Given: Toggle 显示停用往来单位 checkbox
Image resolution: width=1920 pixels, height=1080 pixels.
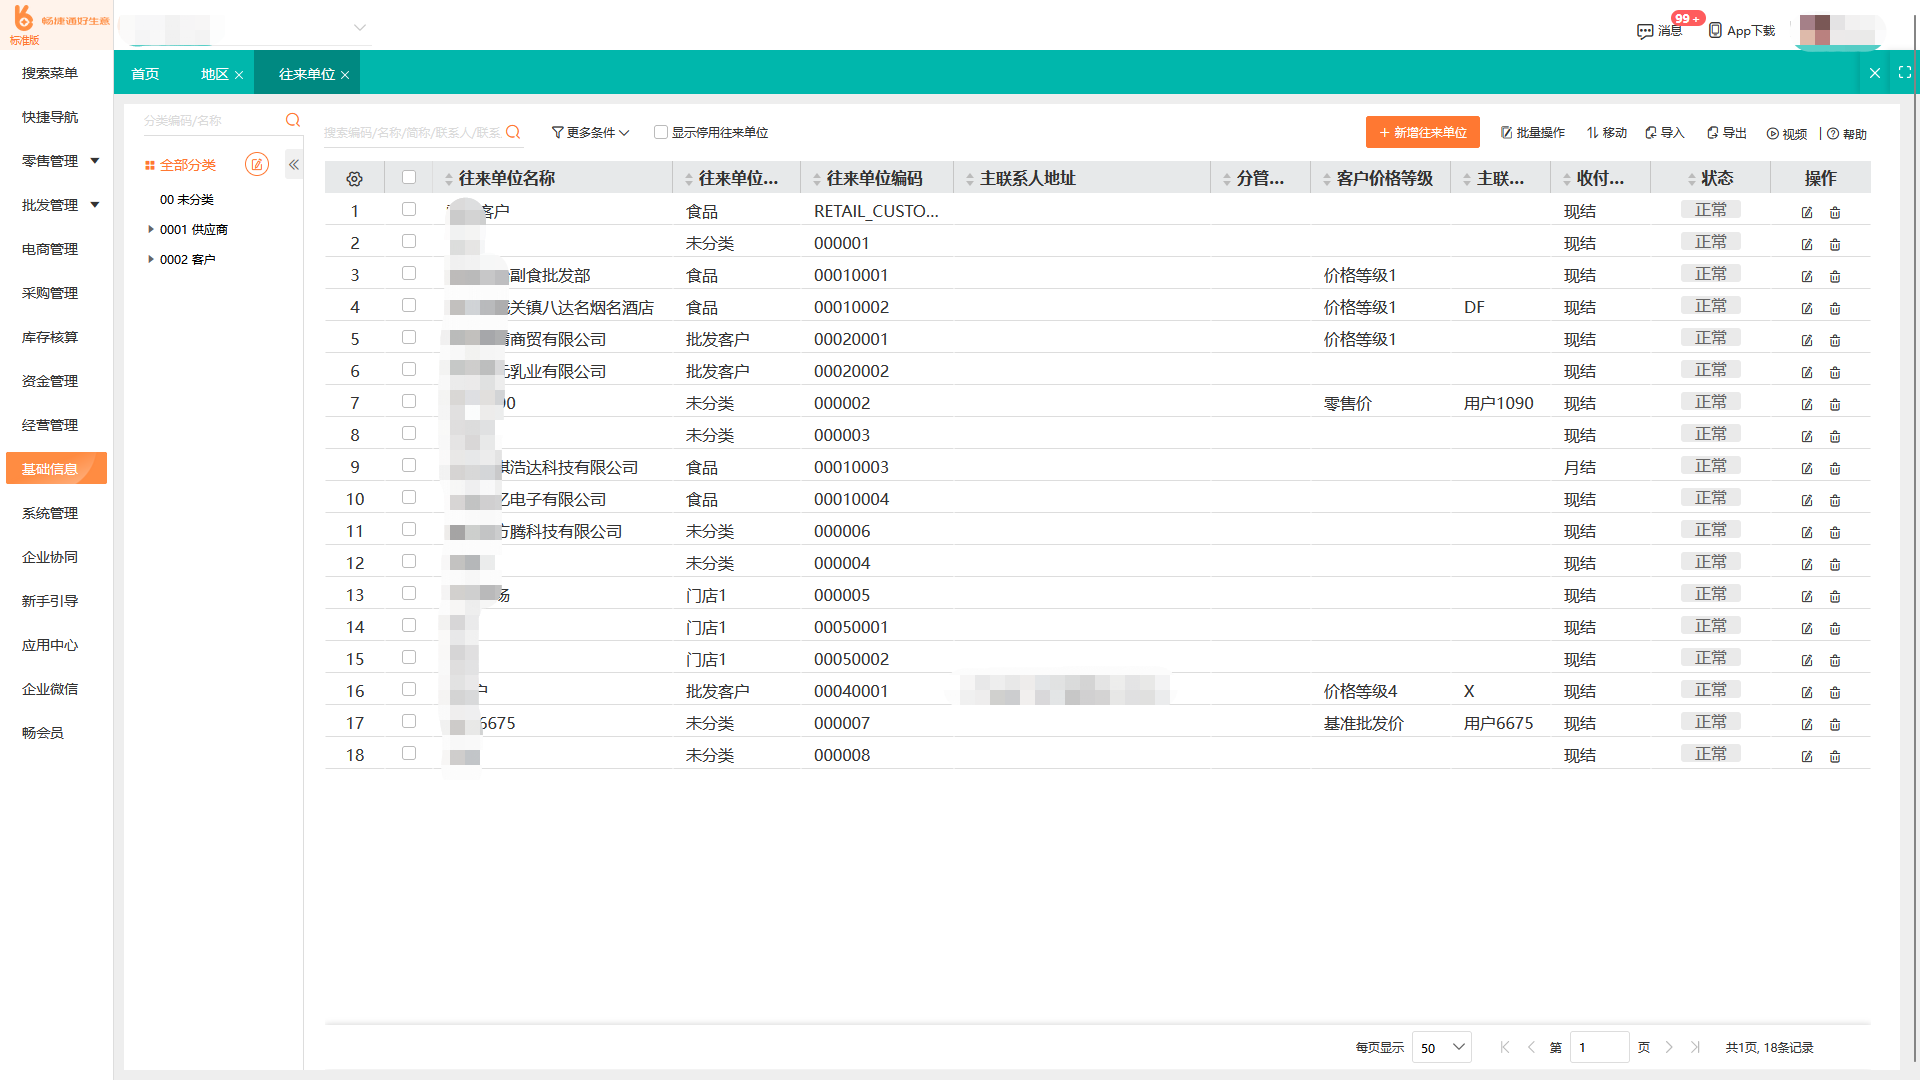Looking at the screenshot, I should (661, 132).
